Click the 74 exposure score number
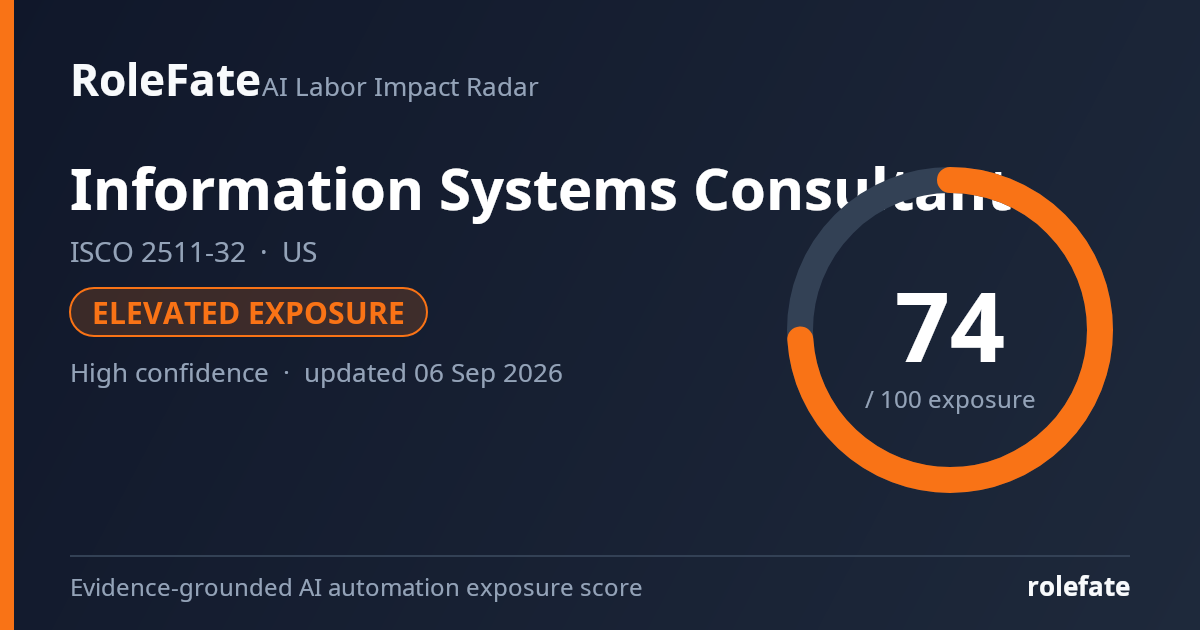The image size is (1200, 630). click(x=950, y=330)
